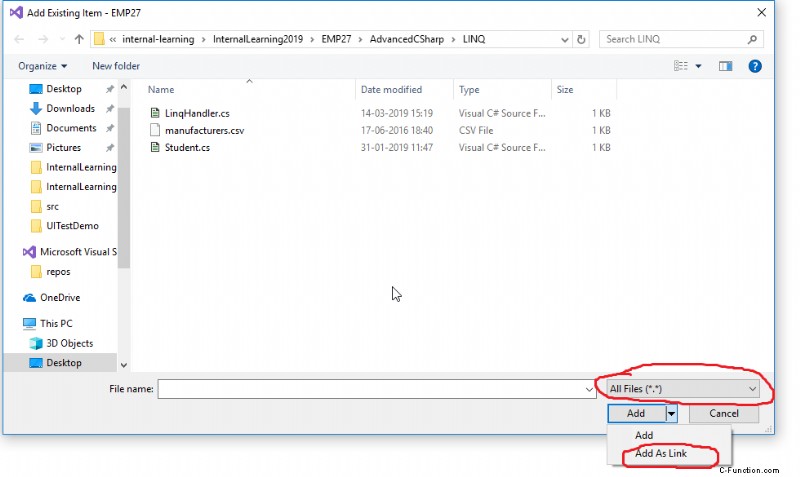The height and width of the screenshot is (477, 800).
Task: Sort files by Date modified column
Action: [391, 90]
